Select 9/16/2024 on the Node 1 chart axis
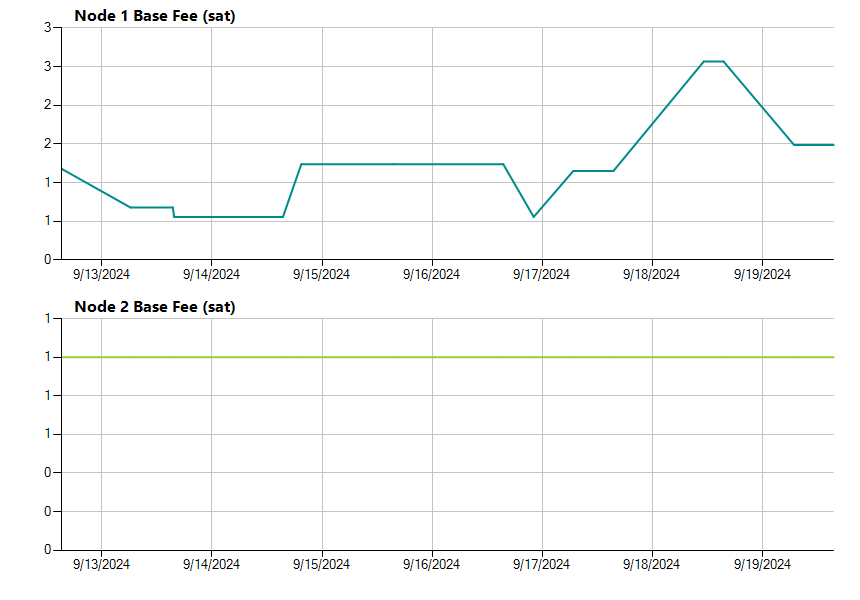This screenshot has height=600, width=860. (x=432, y=274)
